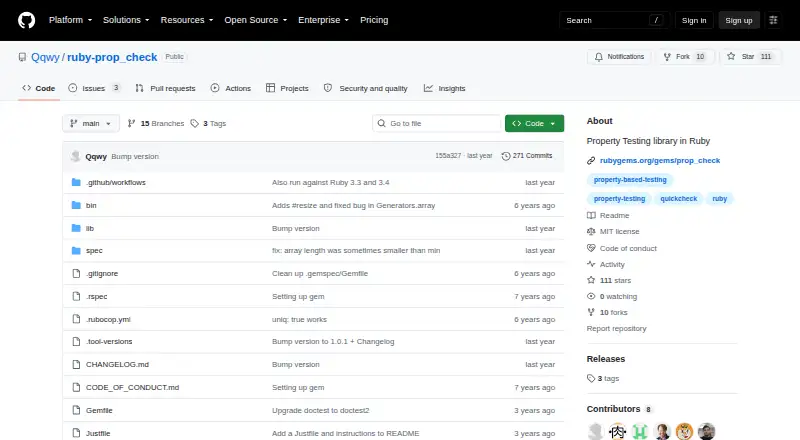Expand the Platform menu
Screen dimensions: 800x440
point(70,20)
